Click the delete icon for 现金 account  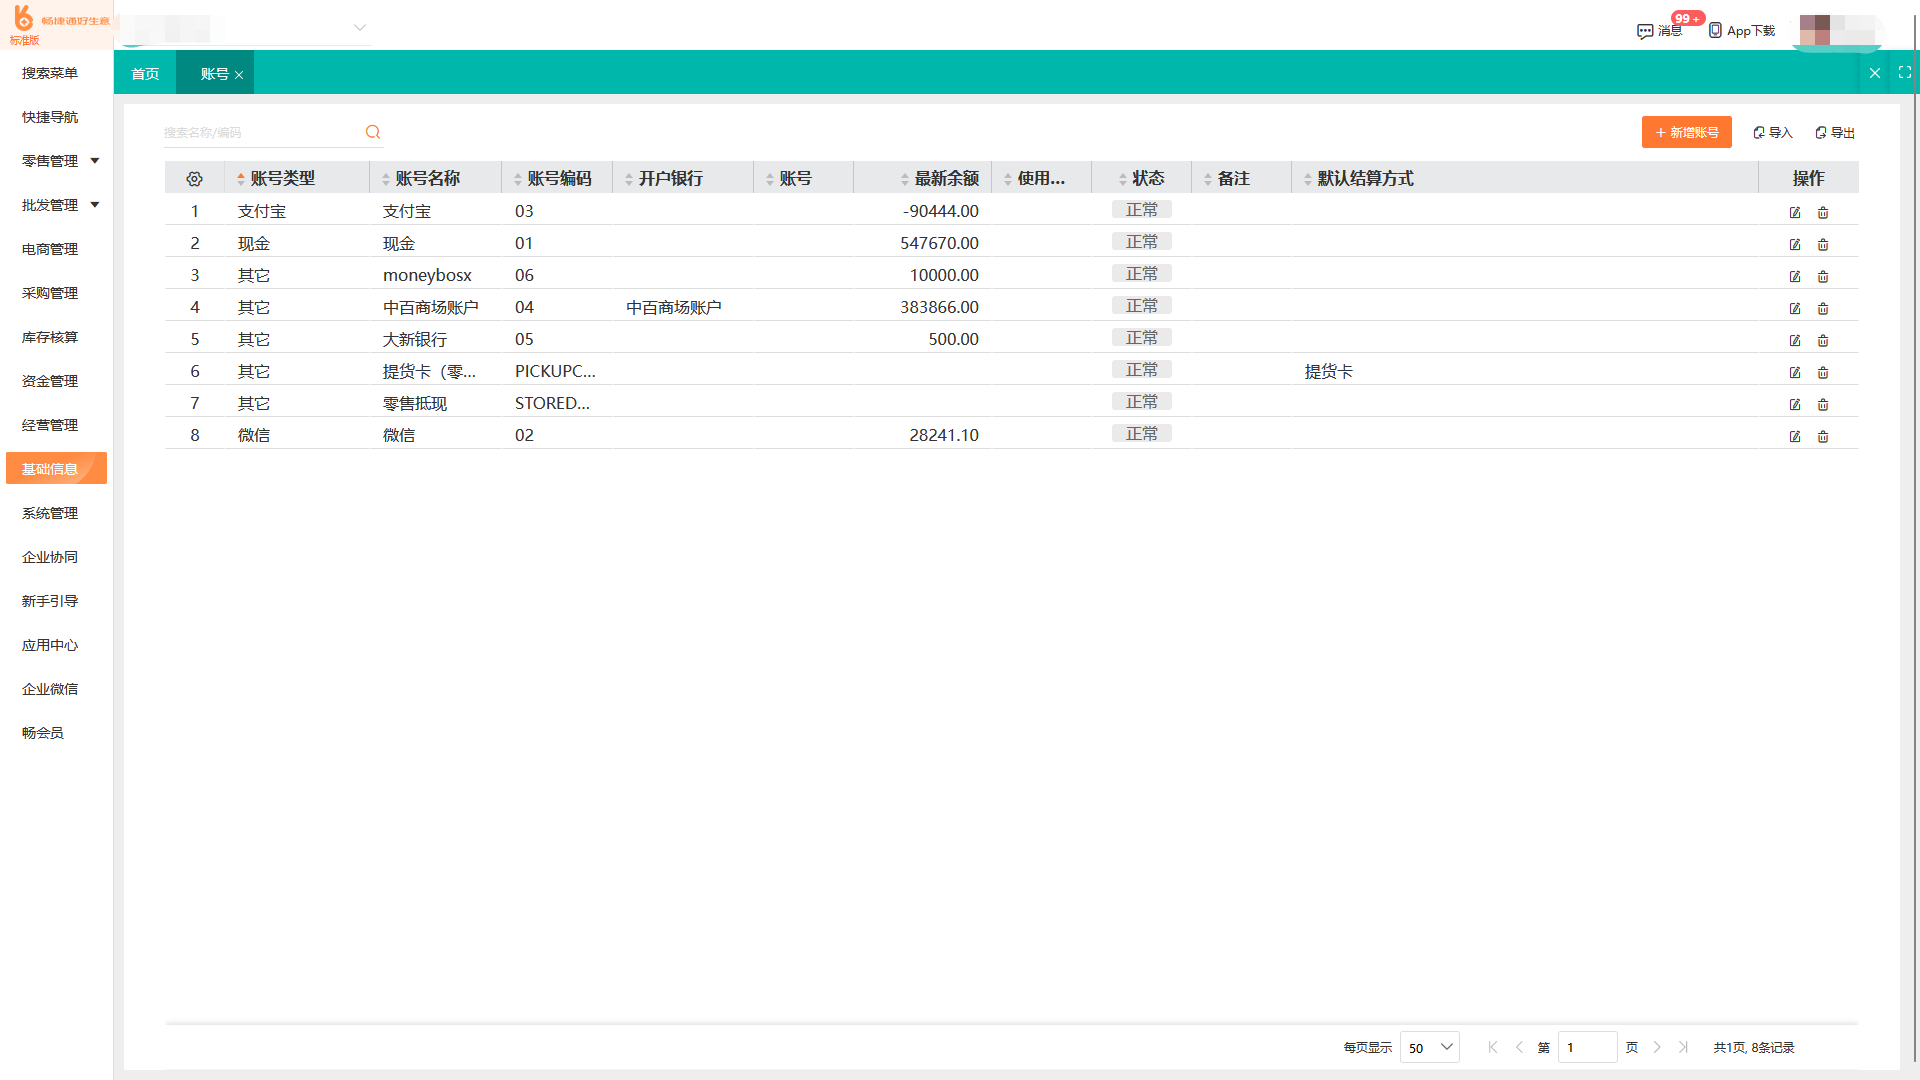coord(1822,243)
